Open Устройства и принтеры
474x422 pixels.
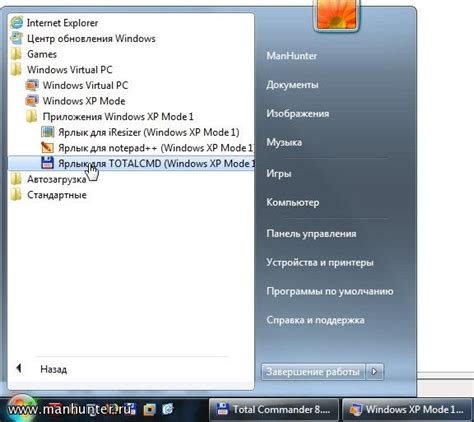[320, 263]
